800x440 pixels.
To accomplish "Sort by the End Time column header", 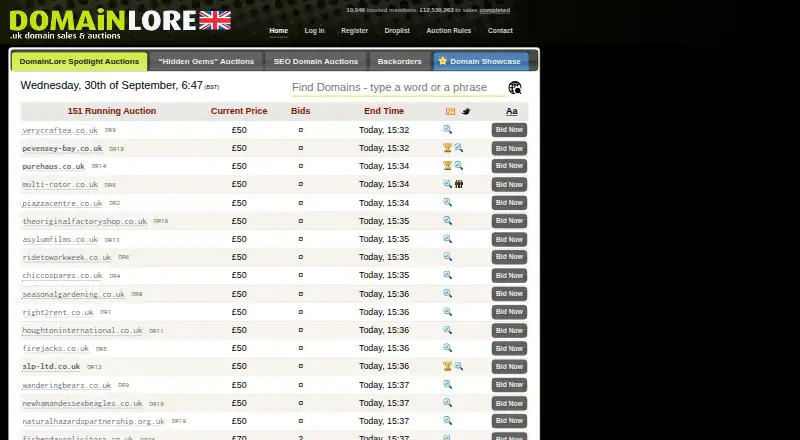I will coord(384,111).
